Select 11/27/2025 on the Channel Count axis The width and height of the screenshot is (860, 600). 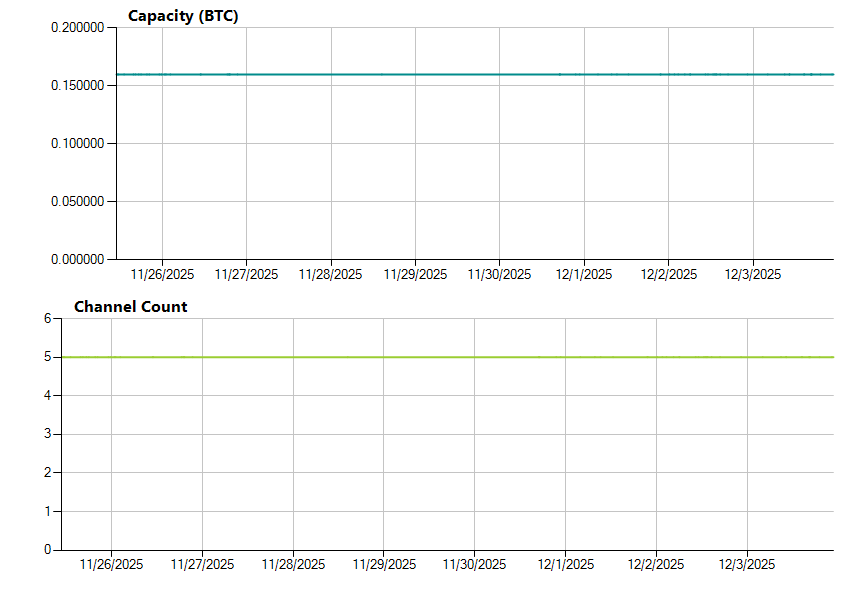(202, 565)
